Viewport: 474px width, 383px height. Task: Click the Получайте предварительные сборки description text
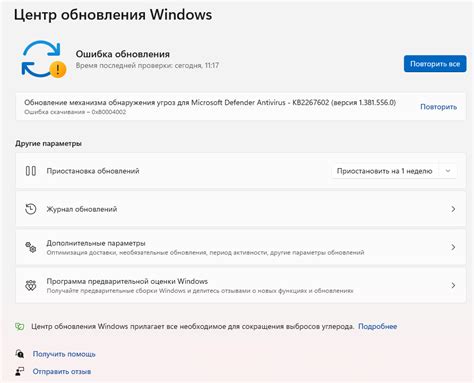click(x=200, y=291)
